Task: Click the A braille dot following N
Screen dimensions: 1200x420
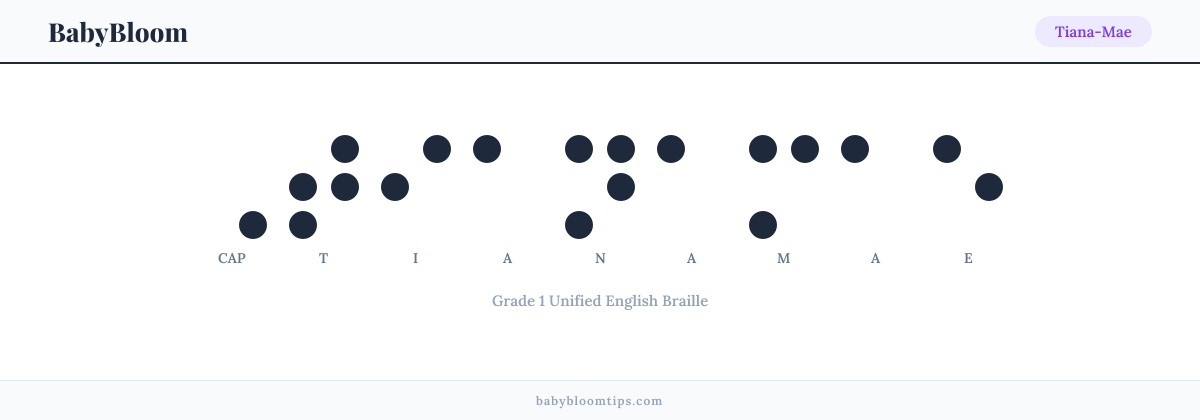Action: click(671, 149)
